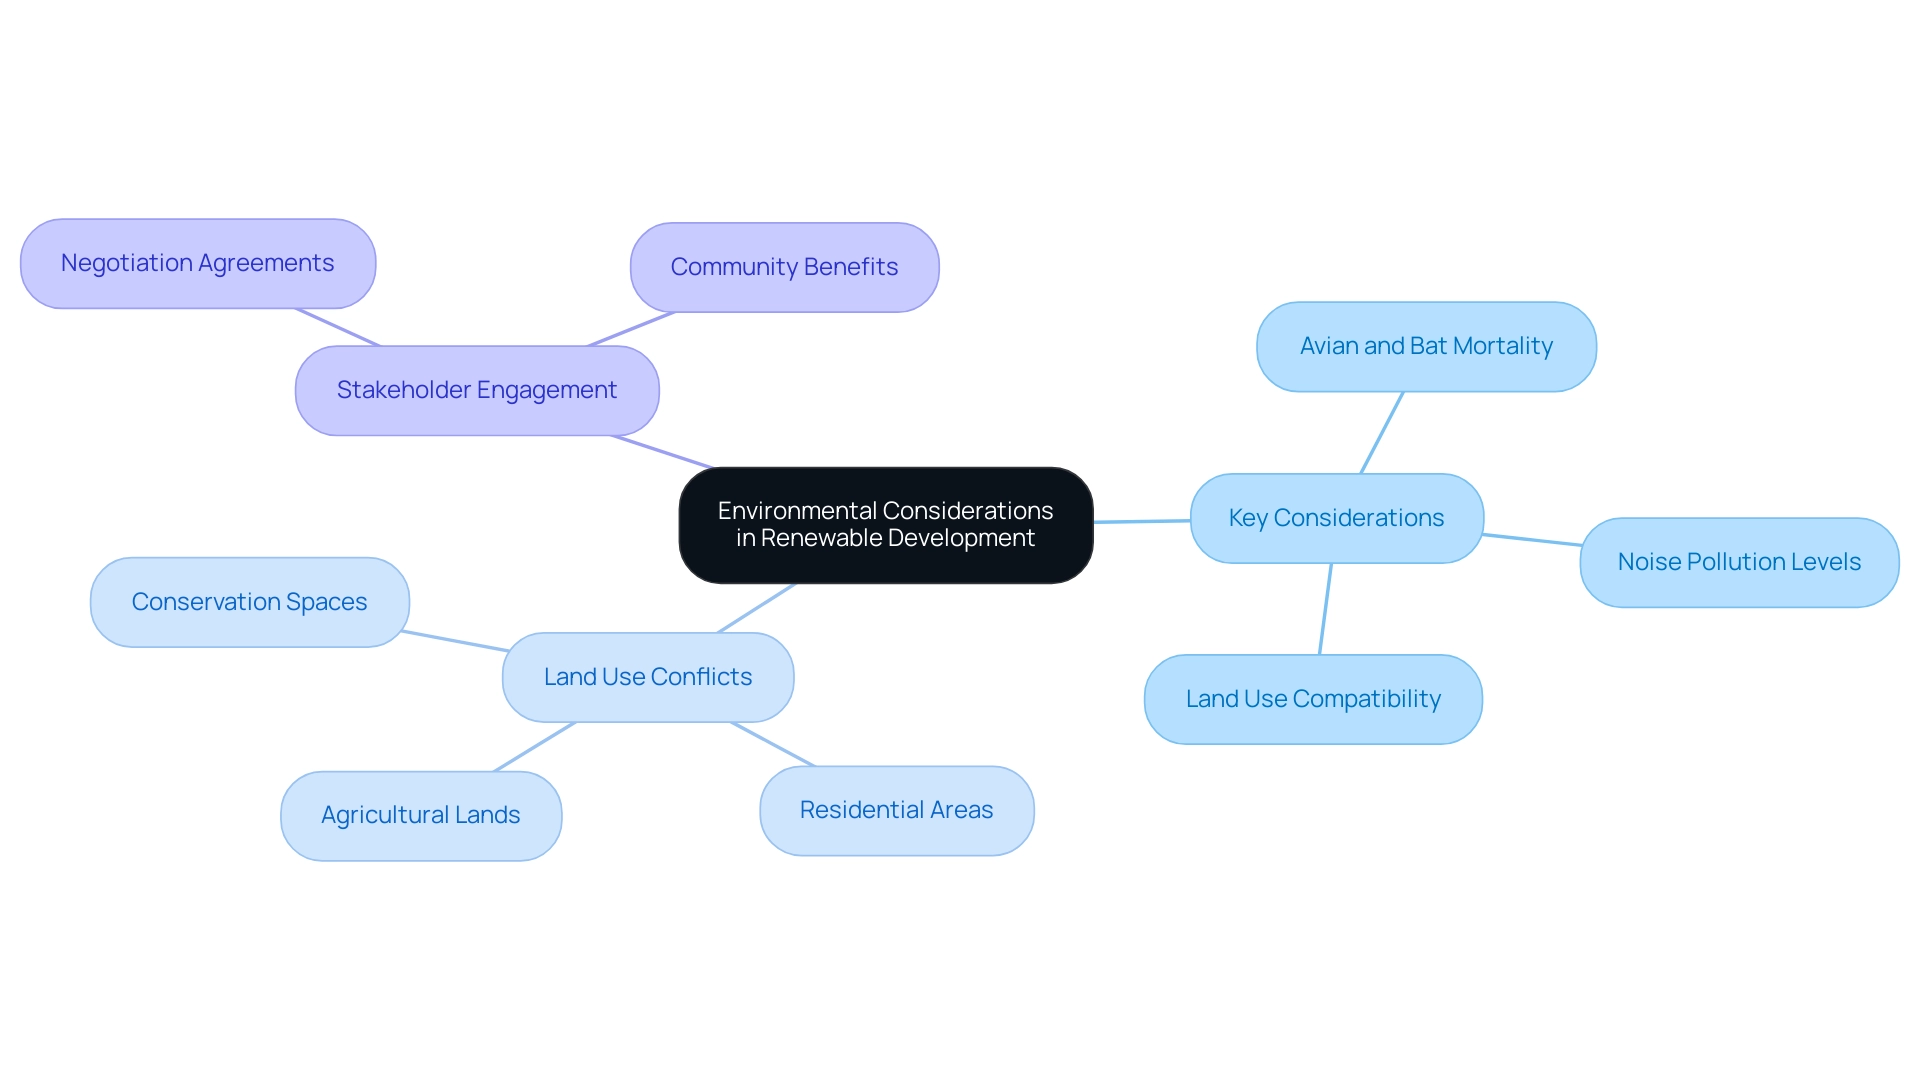Expand the Land Use Conflicts branch

pos(647,677)
